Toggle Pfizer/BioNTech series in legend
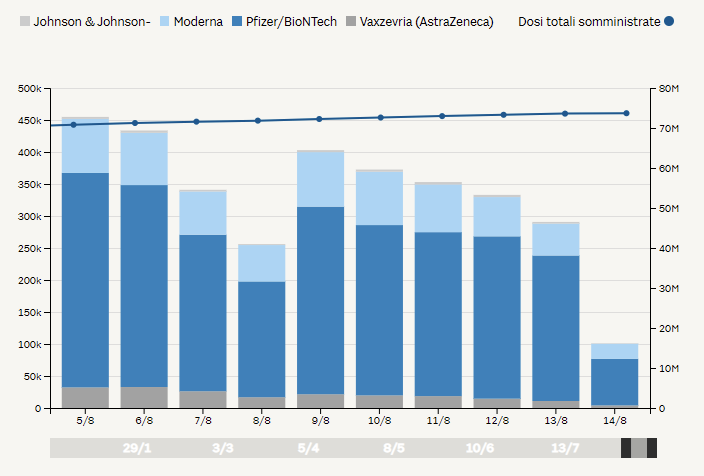 click(x=238, y=21)
